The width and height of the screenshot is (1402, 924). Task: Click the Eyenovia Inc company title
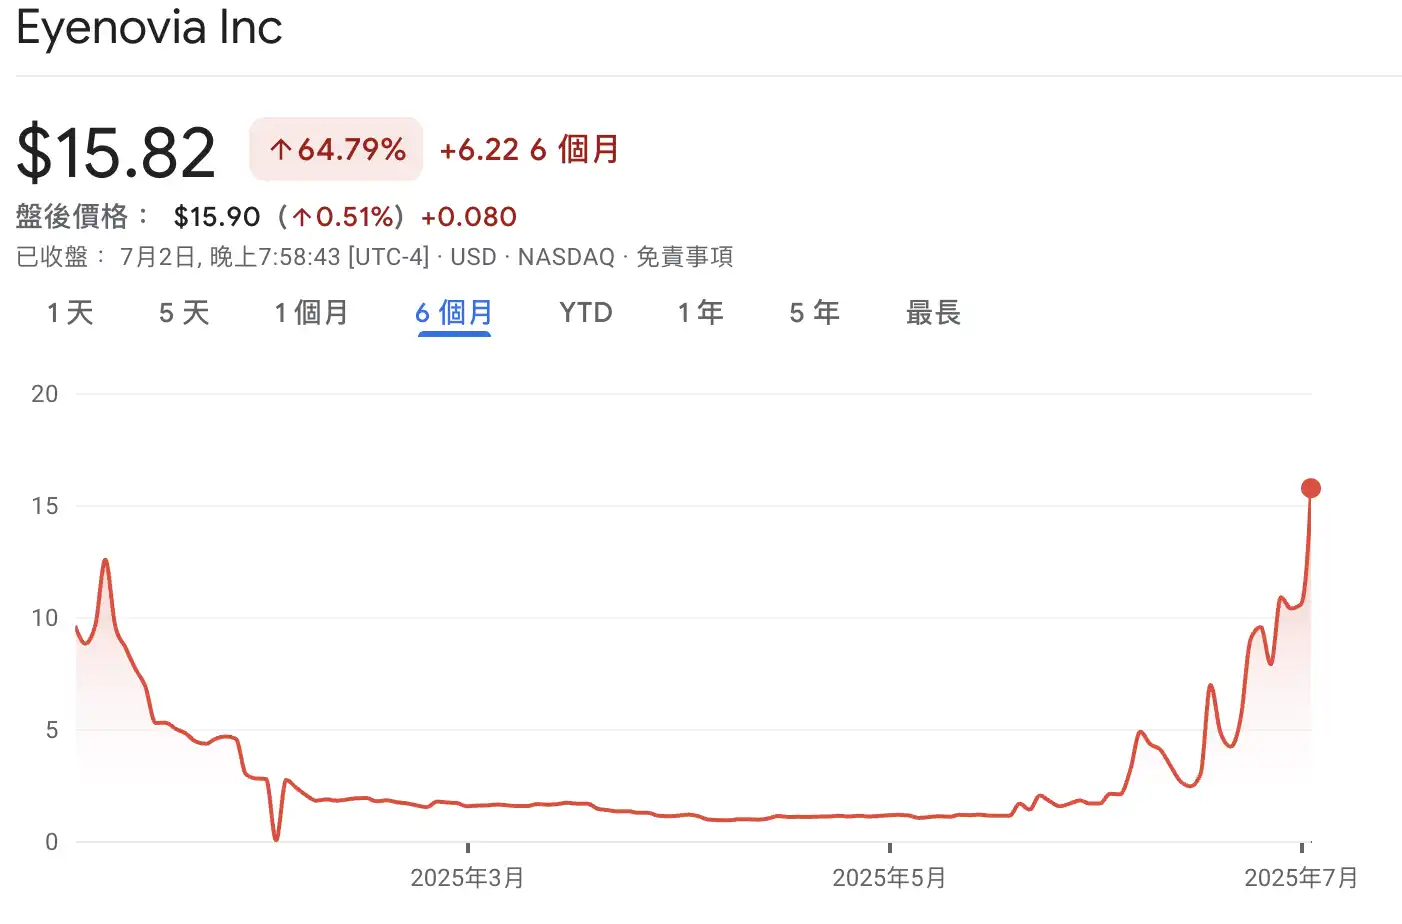click(148, 28)
